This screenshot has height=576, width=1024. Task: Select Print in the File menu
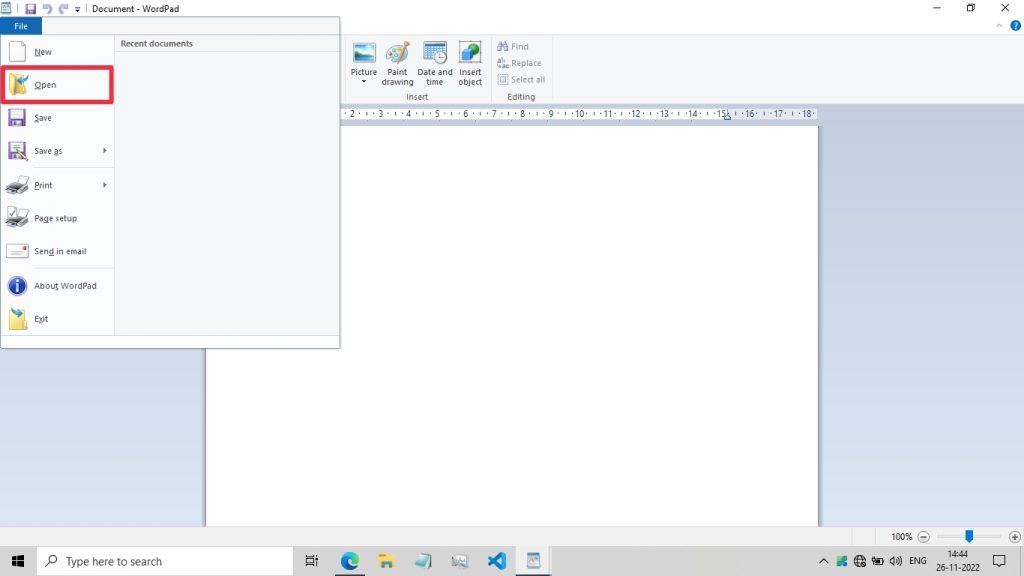point(49,185)
